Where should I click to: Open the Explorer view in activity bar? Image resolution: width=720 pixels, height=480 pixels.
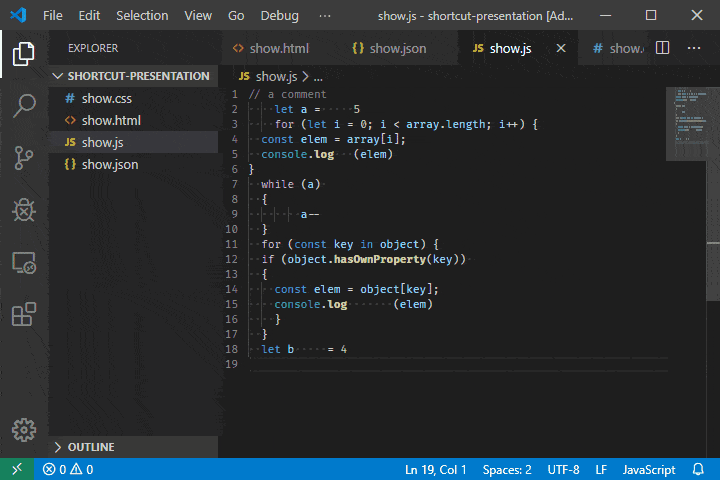coord(23,54)
